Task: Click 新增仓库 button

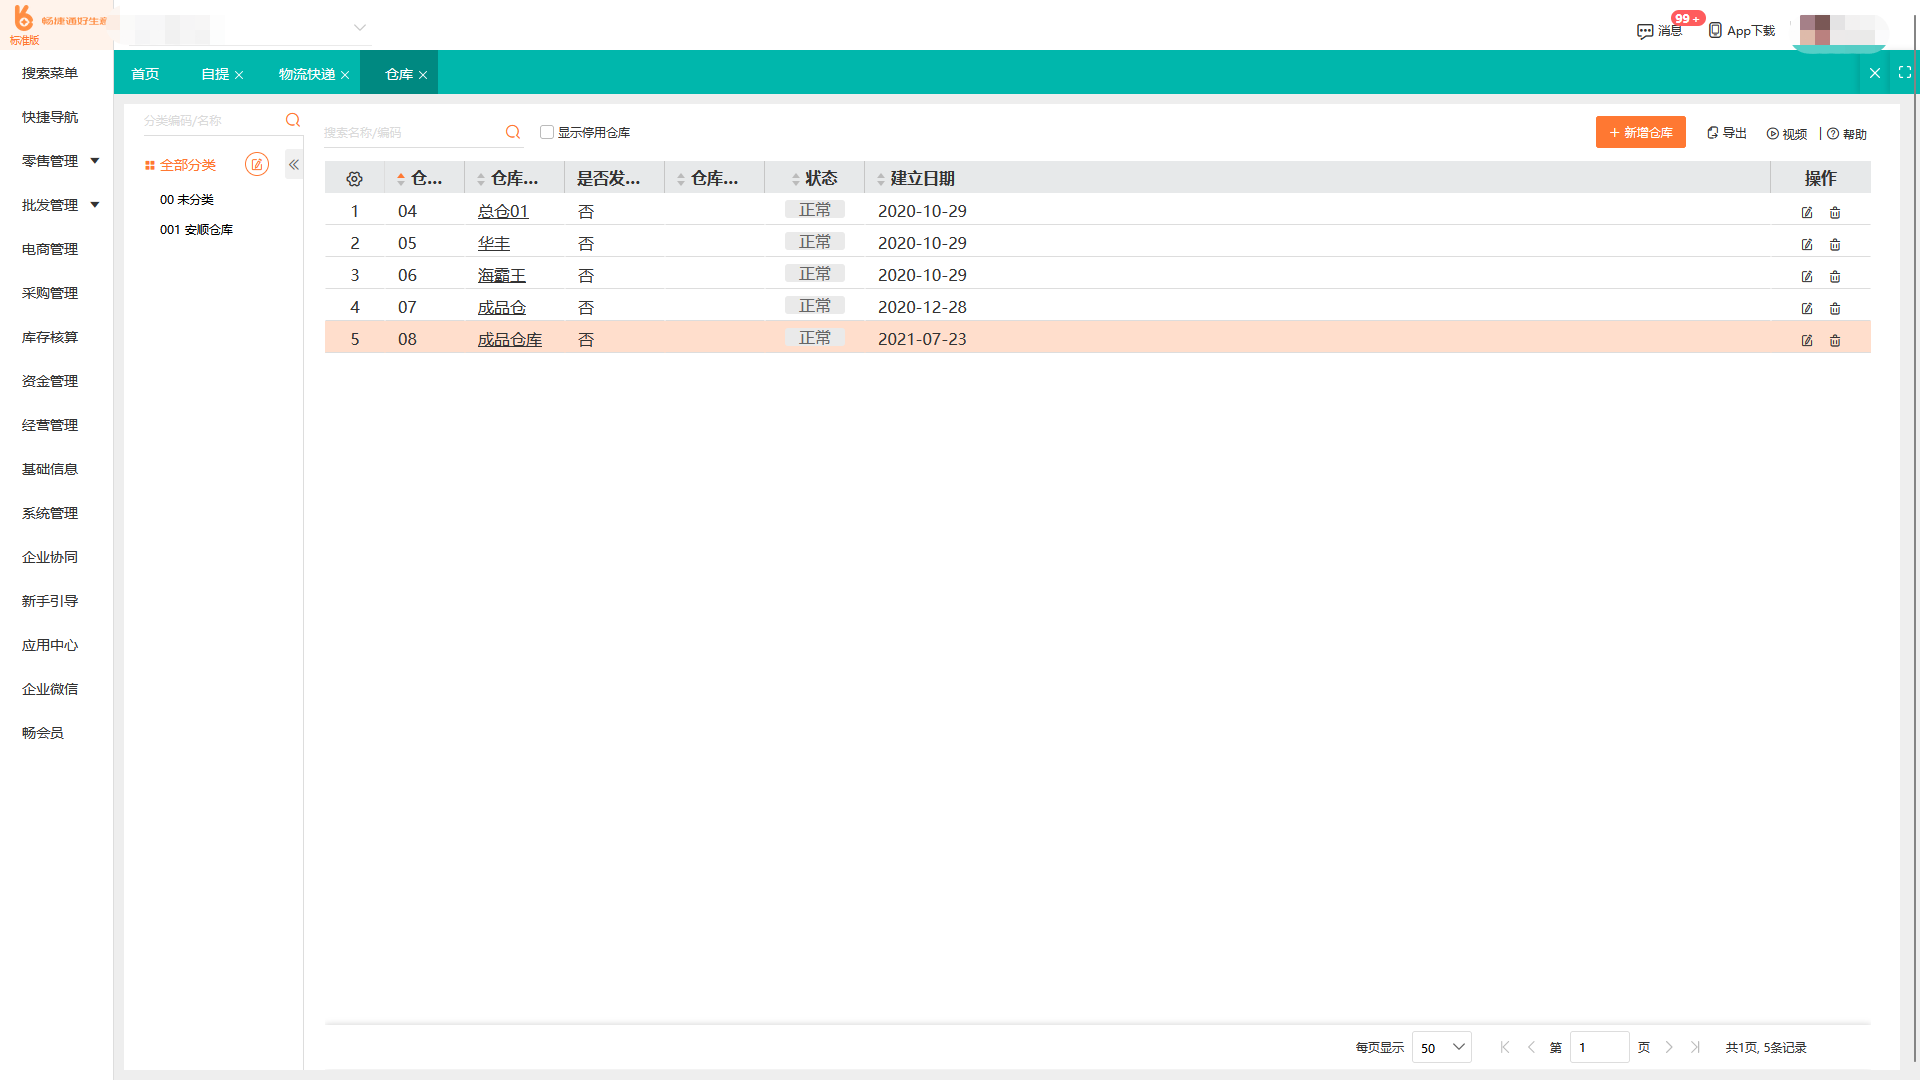Action: [1640, 131]
